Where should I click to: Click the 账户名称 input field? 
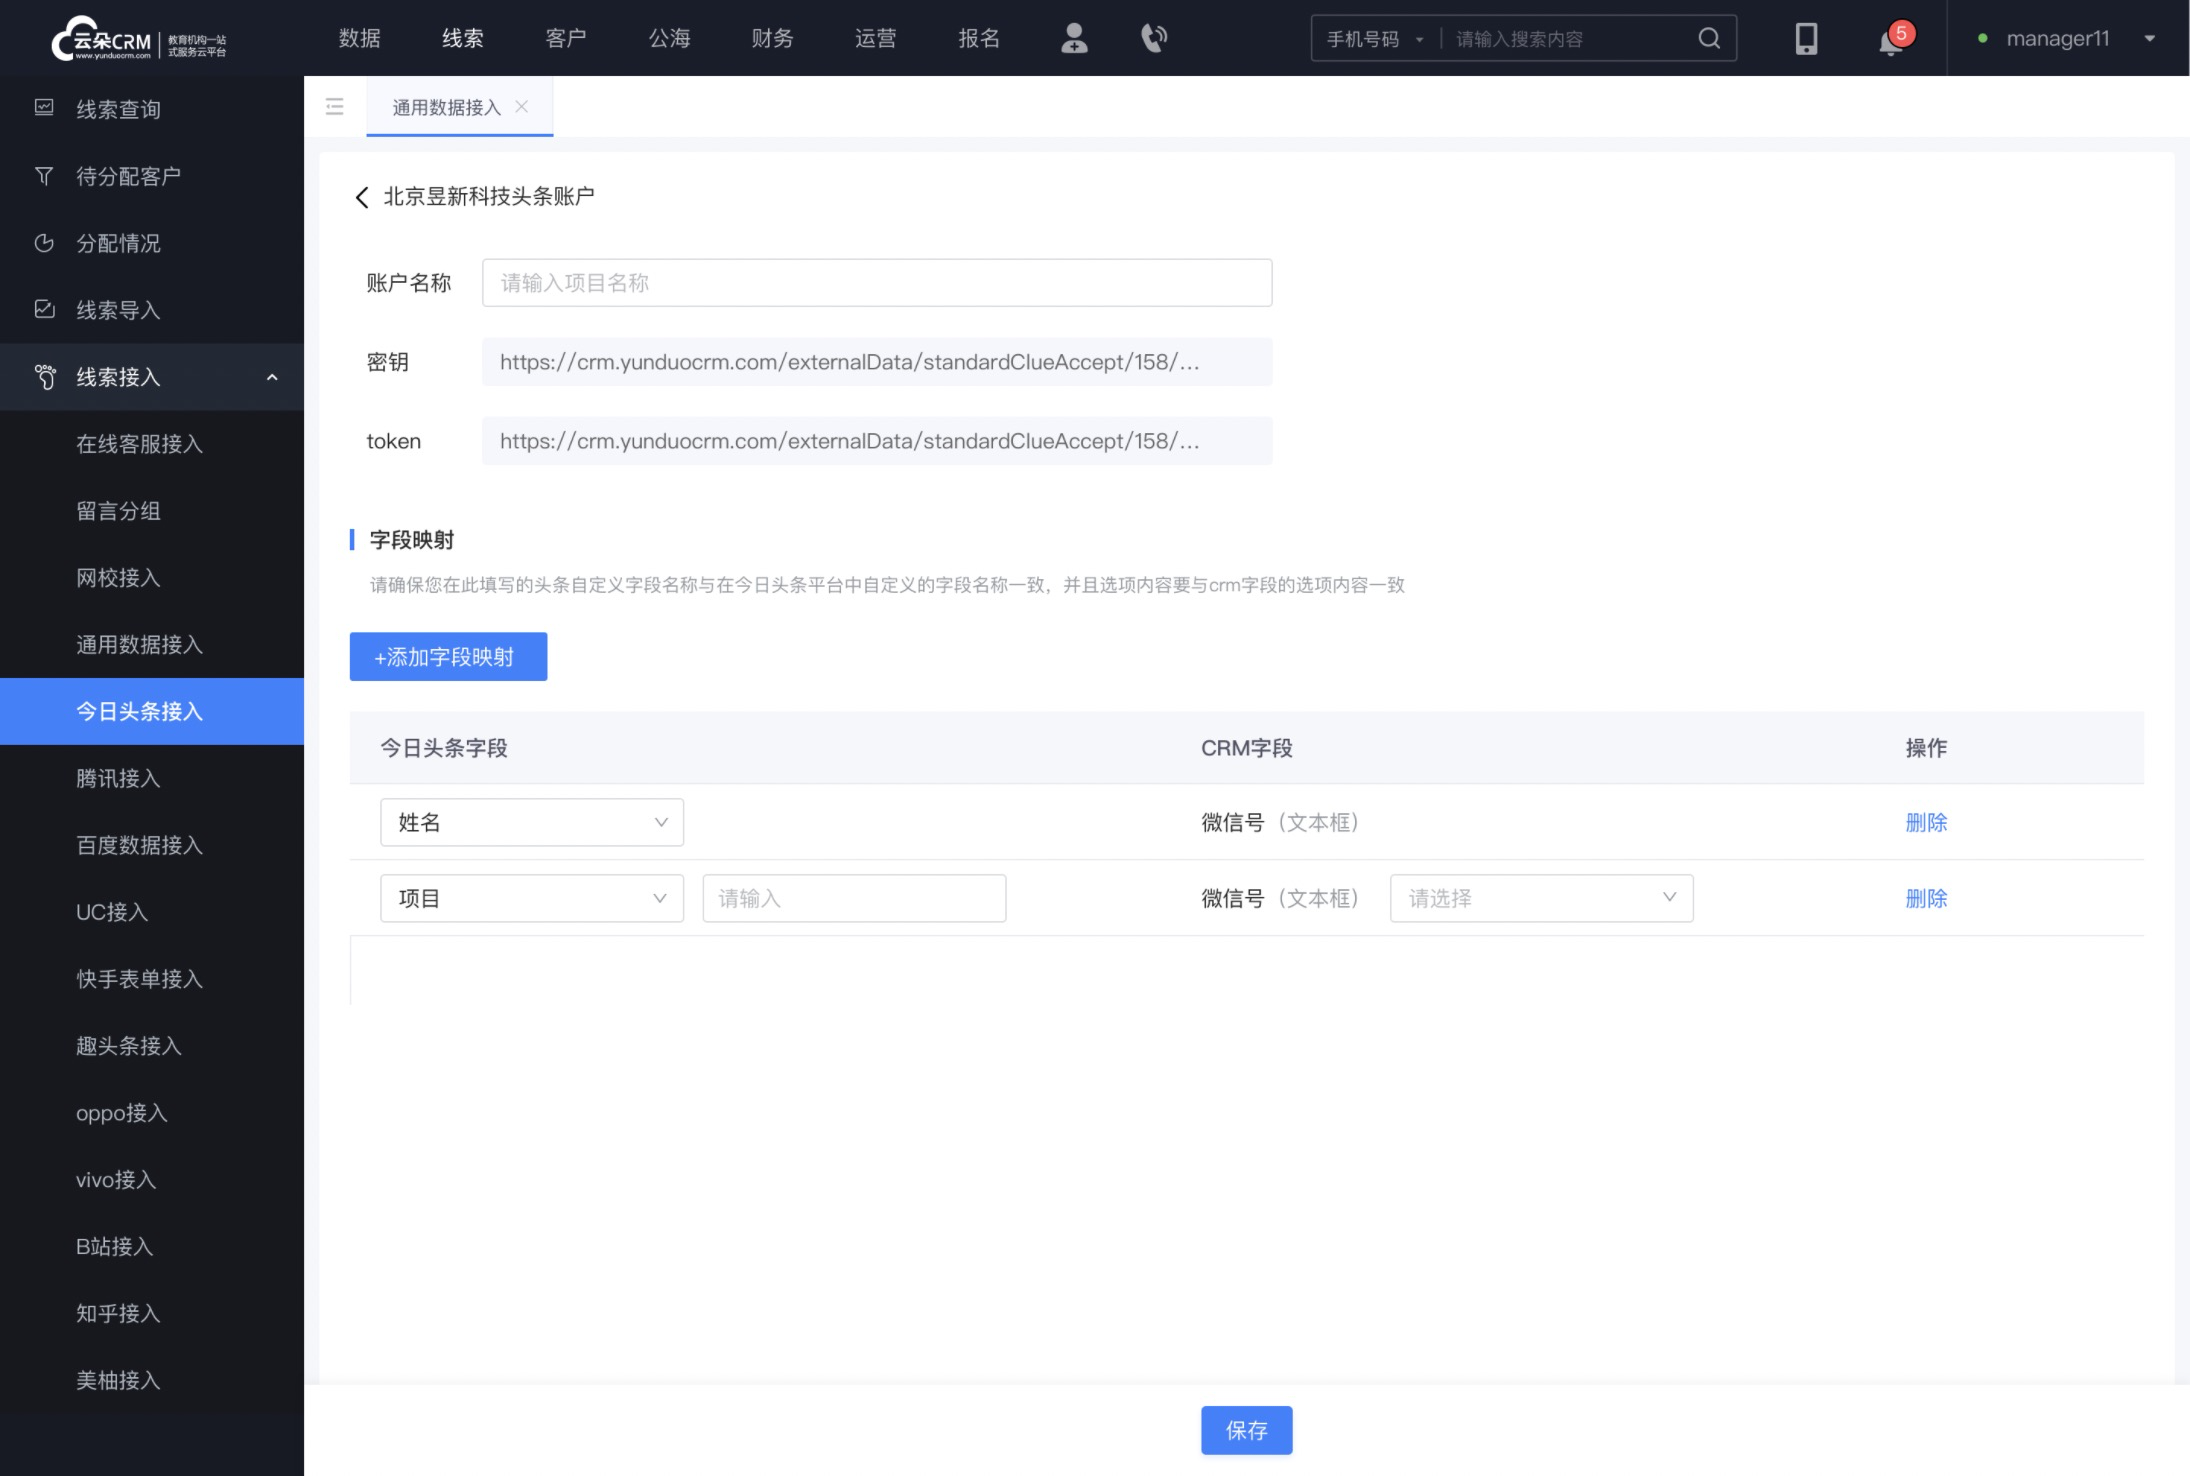pyautogui.click(x=876, y=282)
